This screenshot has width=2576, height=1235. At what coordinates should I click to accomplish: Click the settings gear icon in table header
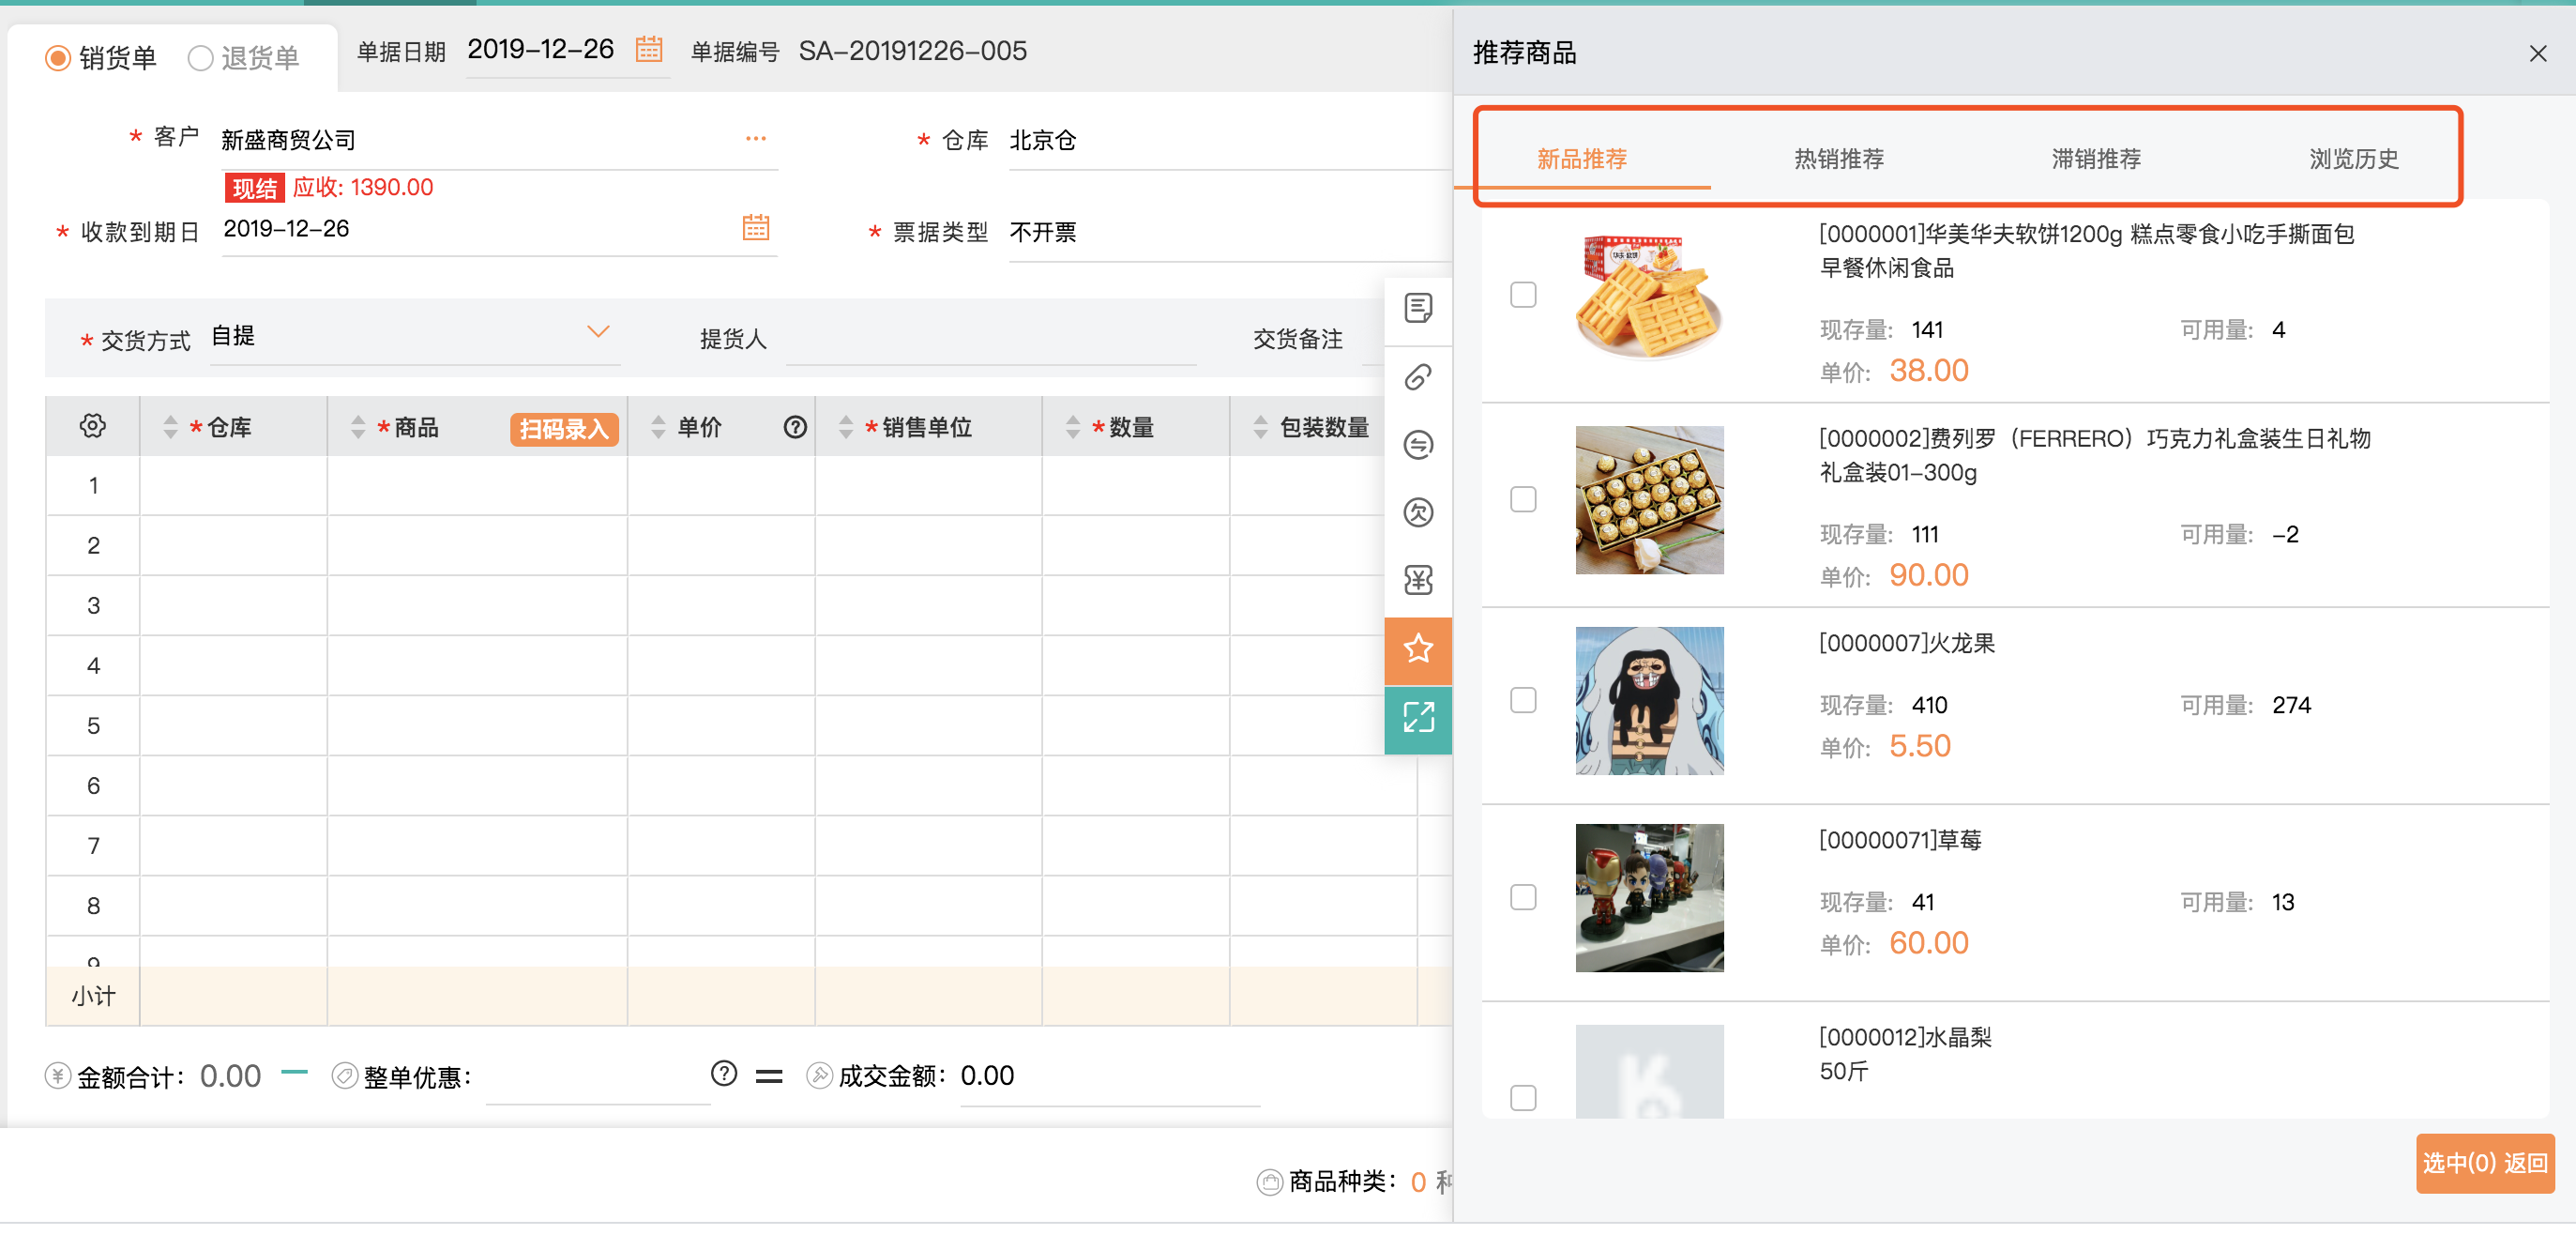click(x=92, y=429)
